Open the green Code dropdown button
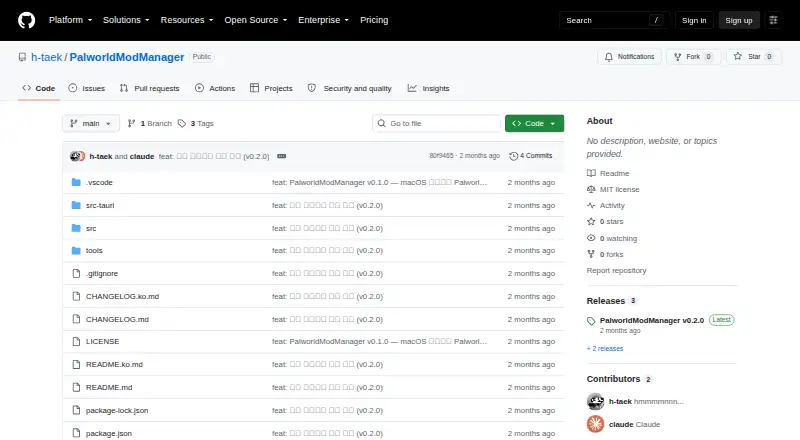This screenshot has width=800, height=440. coord(534,124)
